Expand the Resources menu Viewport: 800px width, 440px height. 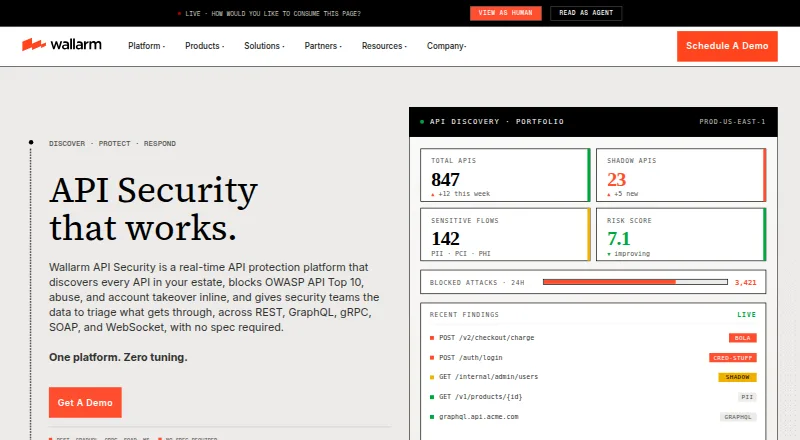[384, 46]
